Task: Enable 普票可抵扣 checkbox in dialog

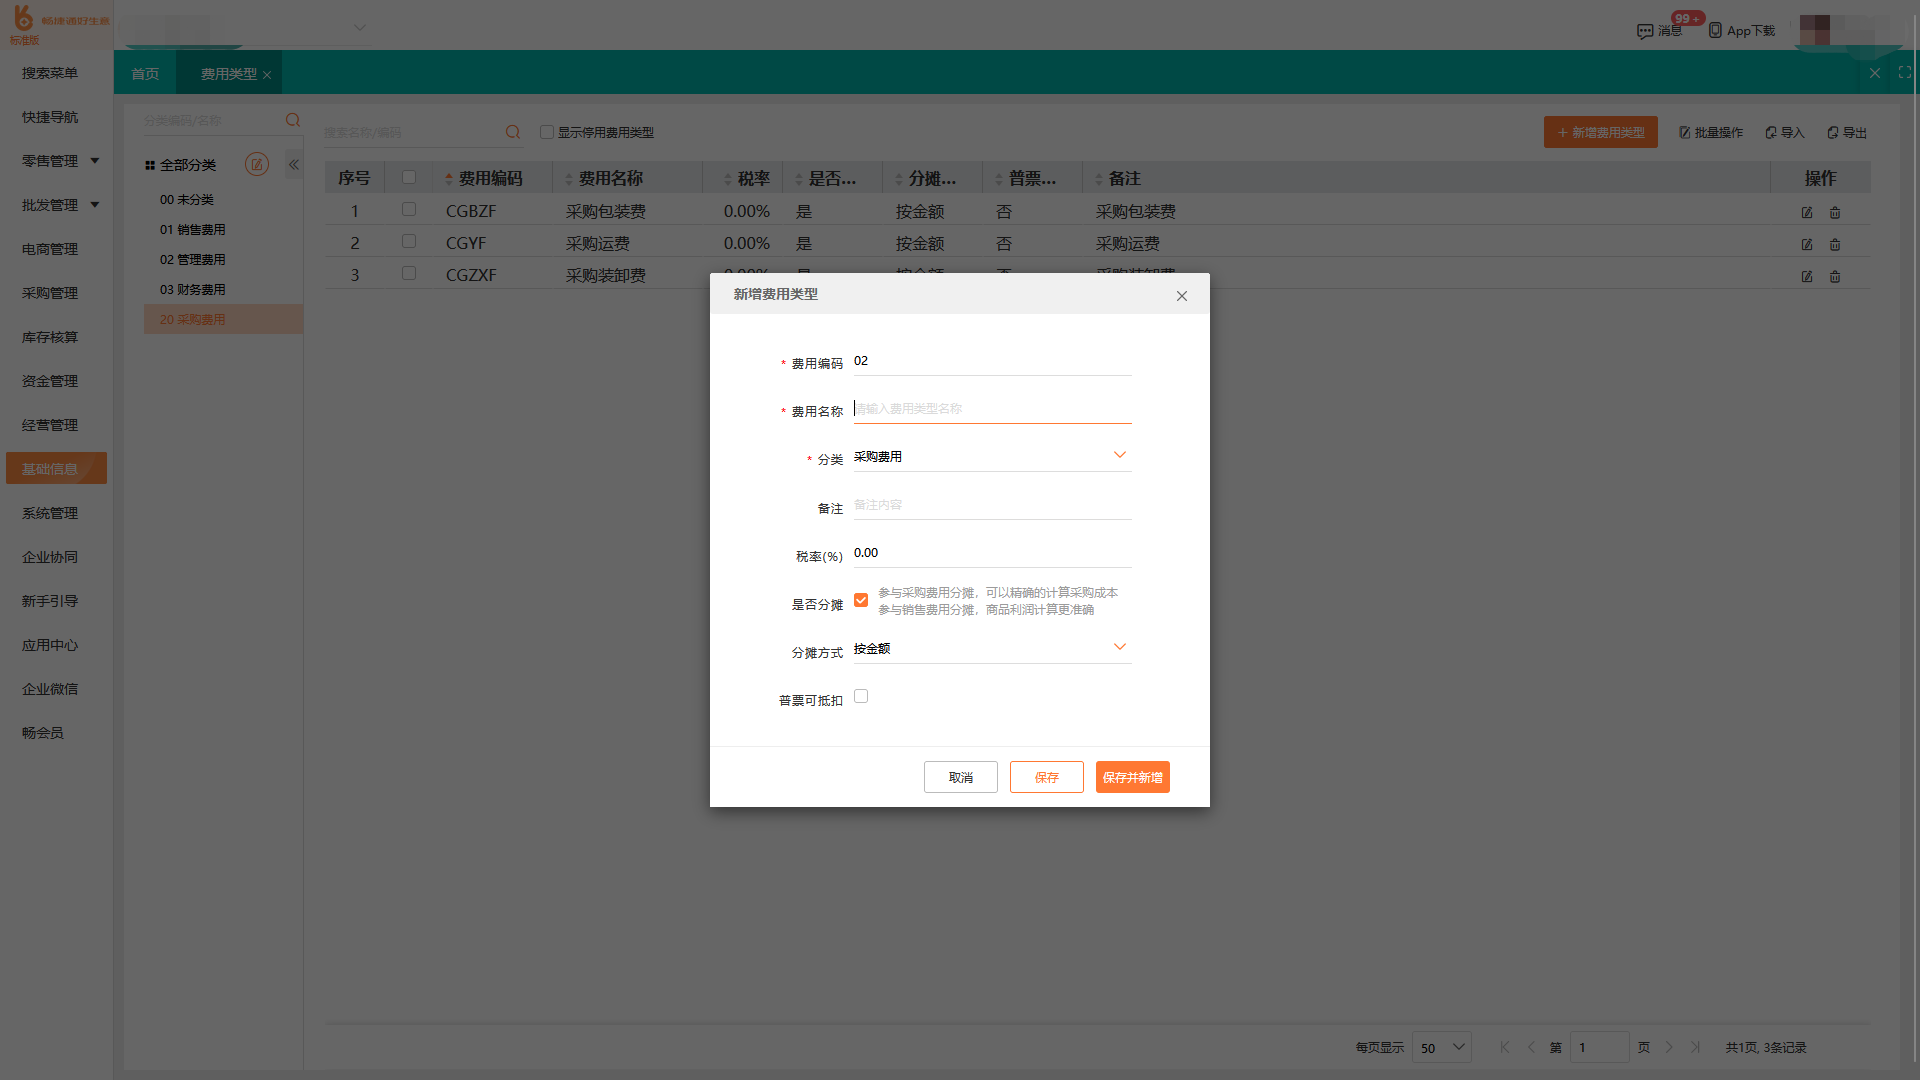Action: point(861,696)
